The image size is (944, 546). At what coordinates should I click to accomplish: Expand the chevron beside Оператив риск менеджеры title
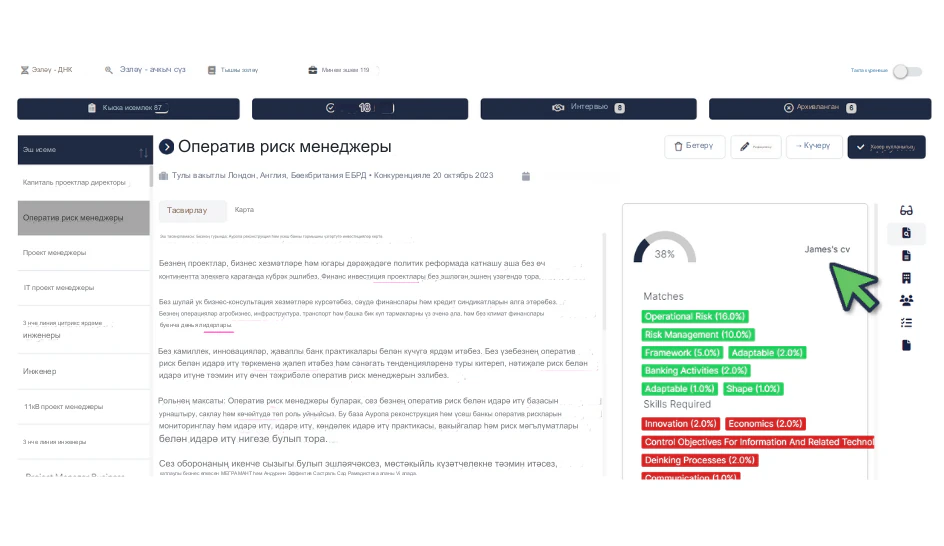(166, 146)
